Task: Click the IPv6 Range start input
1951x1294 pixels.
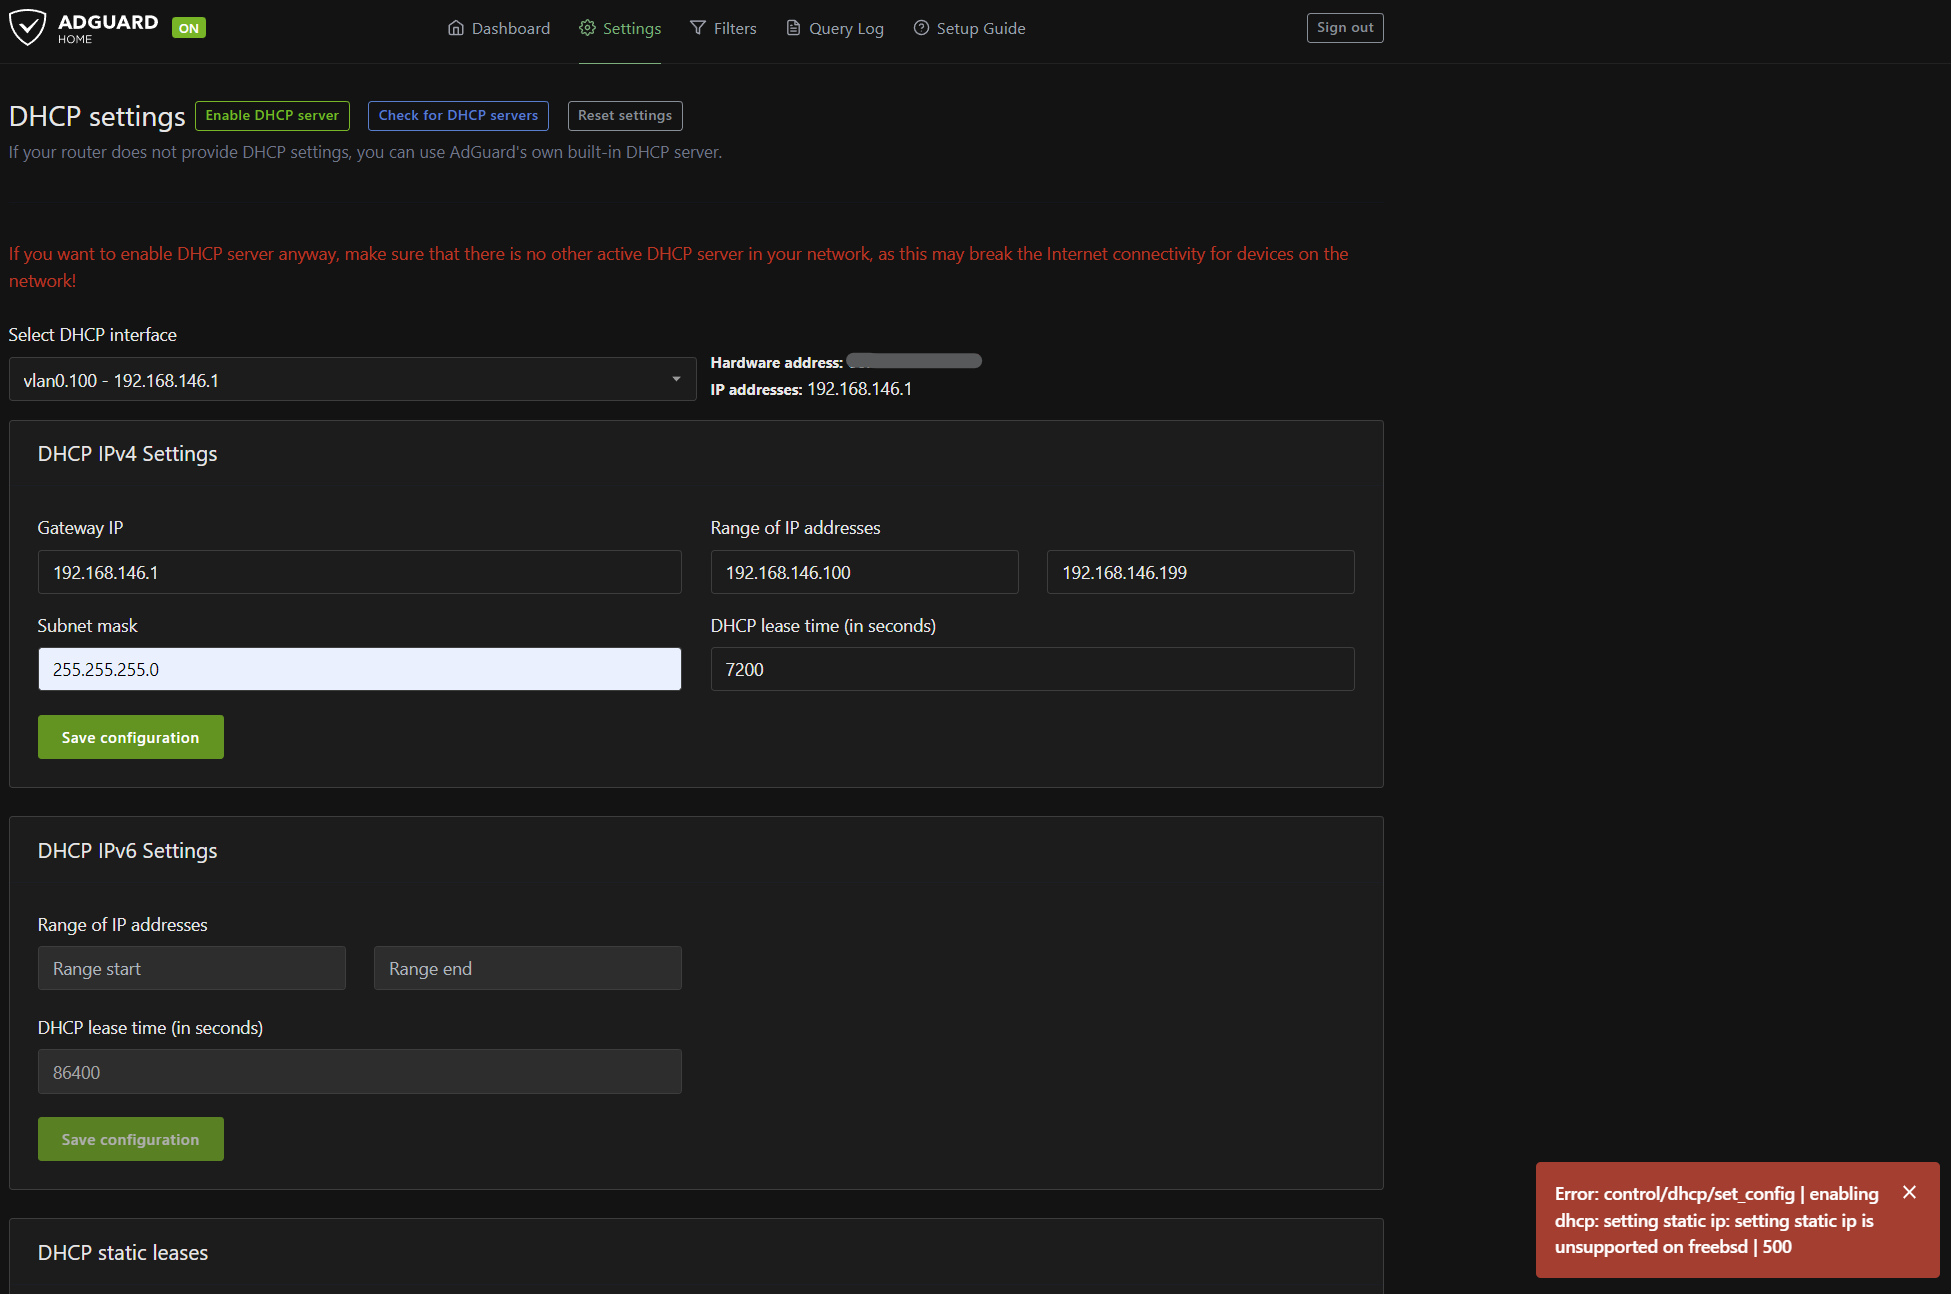Action: (191, 968)
